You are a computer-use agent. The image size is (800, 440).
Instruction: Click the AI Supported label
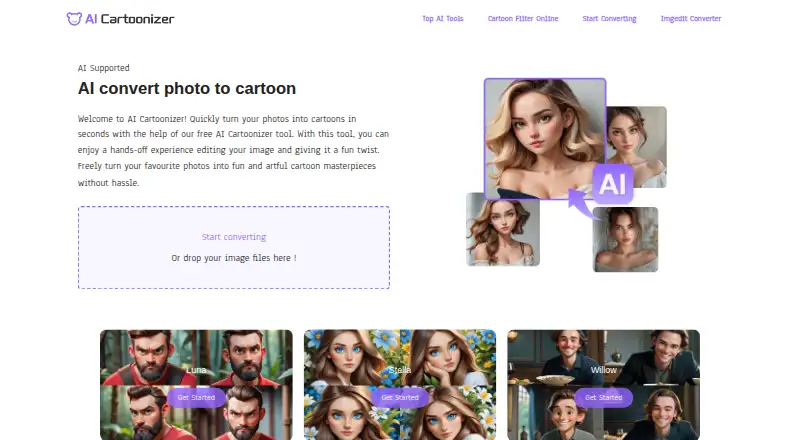point(104,68)
